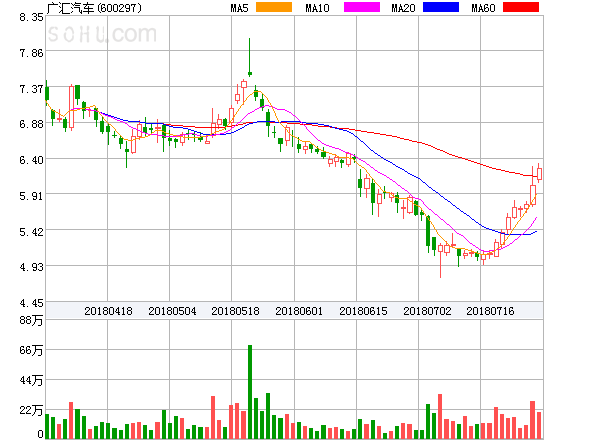Click the 20180601 date label

[x=299, y=311]
